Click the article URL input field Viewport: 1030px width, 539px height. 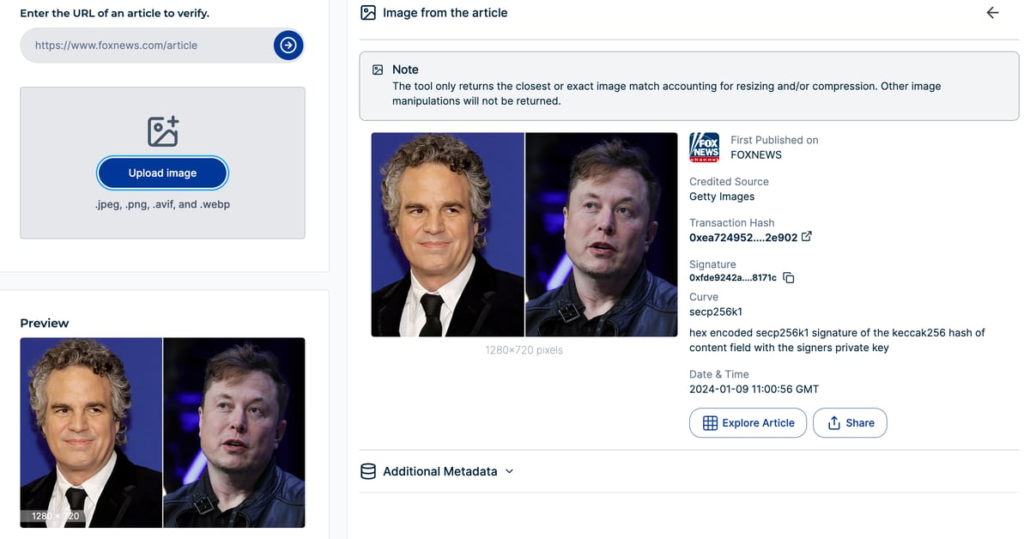pyautogui.click(x=145, y=45)
